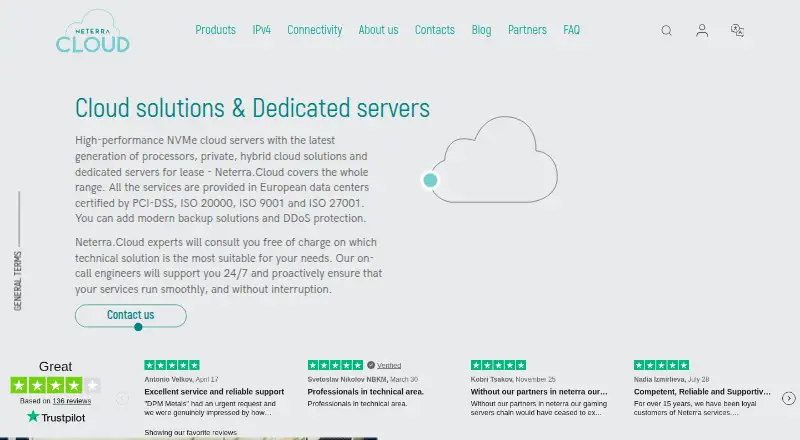800x440 pixels.
Task: Click the reviewer name 'Nadia Izmirlieva'
Action: point(658,379)
